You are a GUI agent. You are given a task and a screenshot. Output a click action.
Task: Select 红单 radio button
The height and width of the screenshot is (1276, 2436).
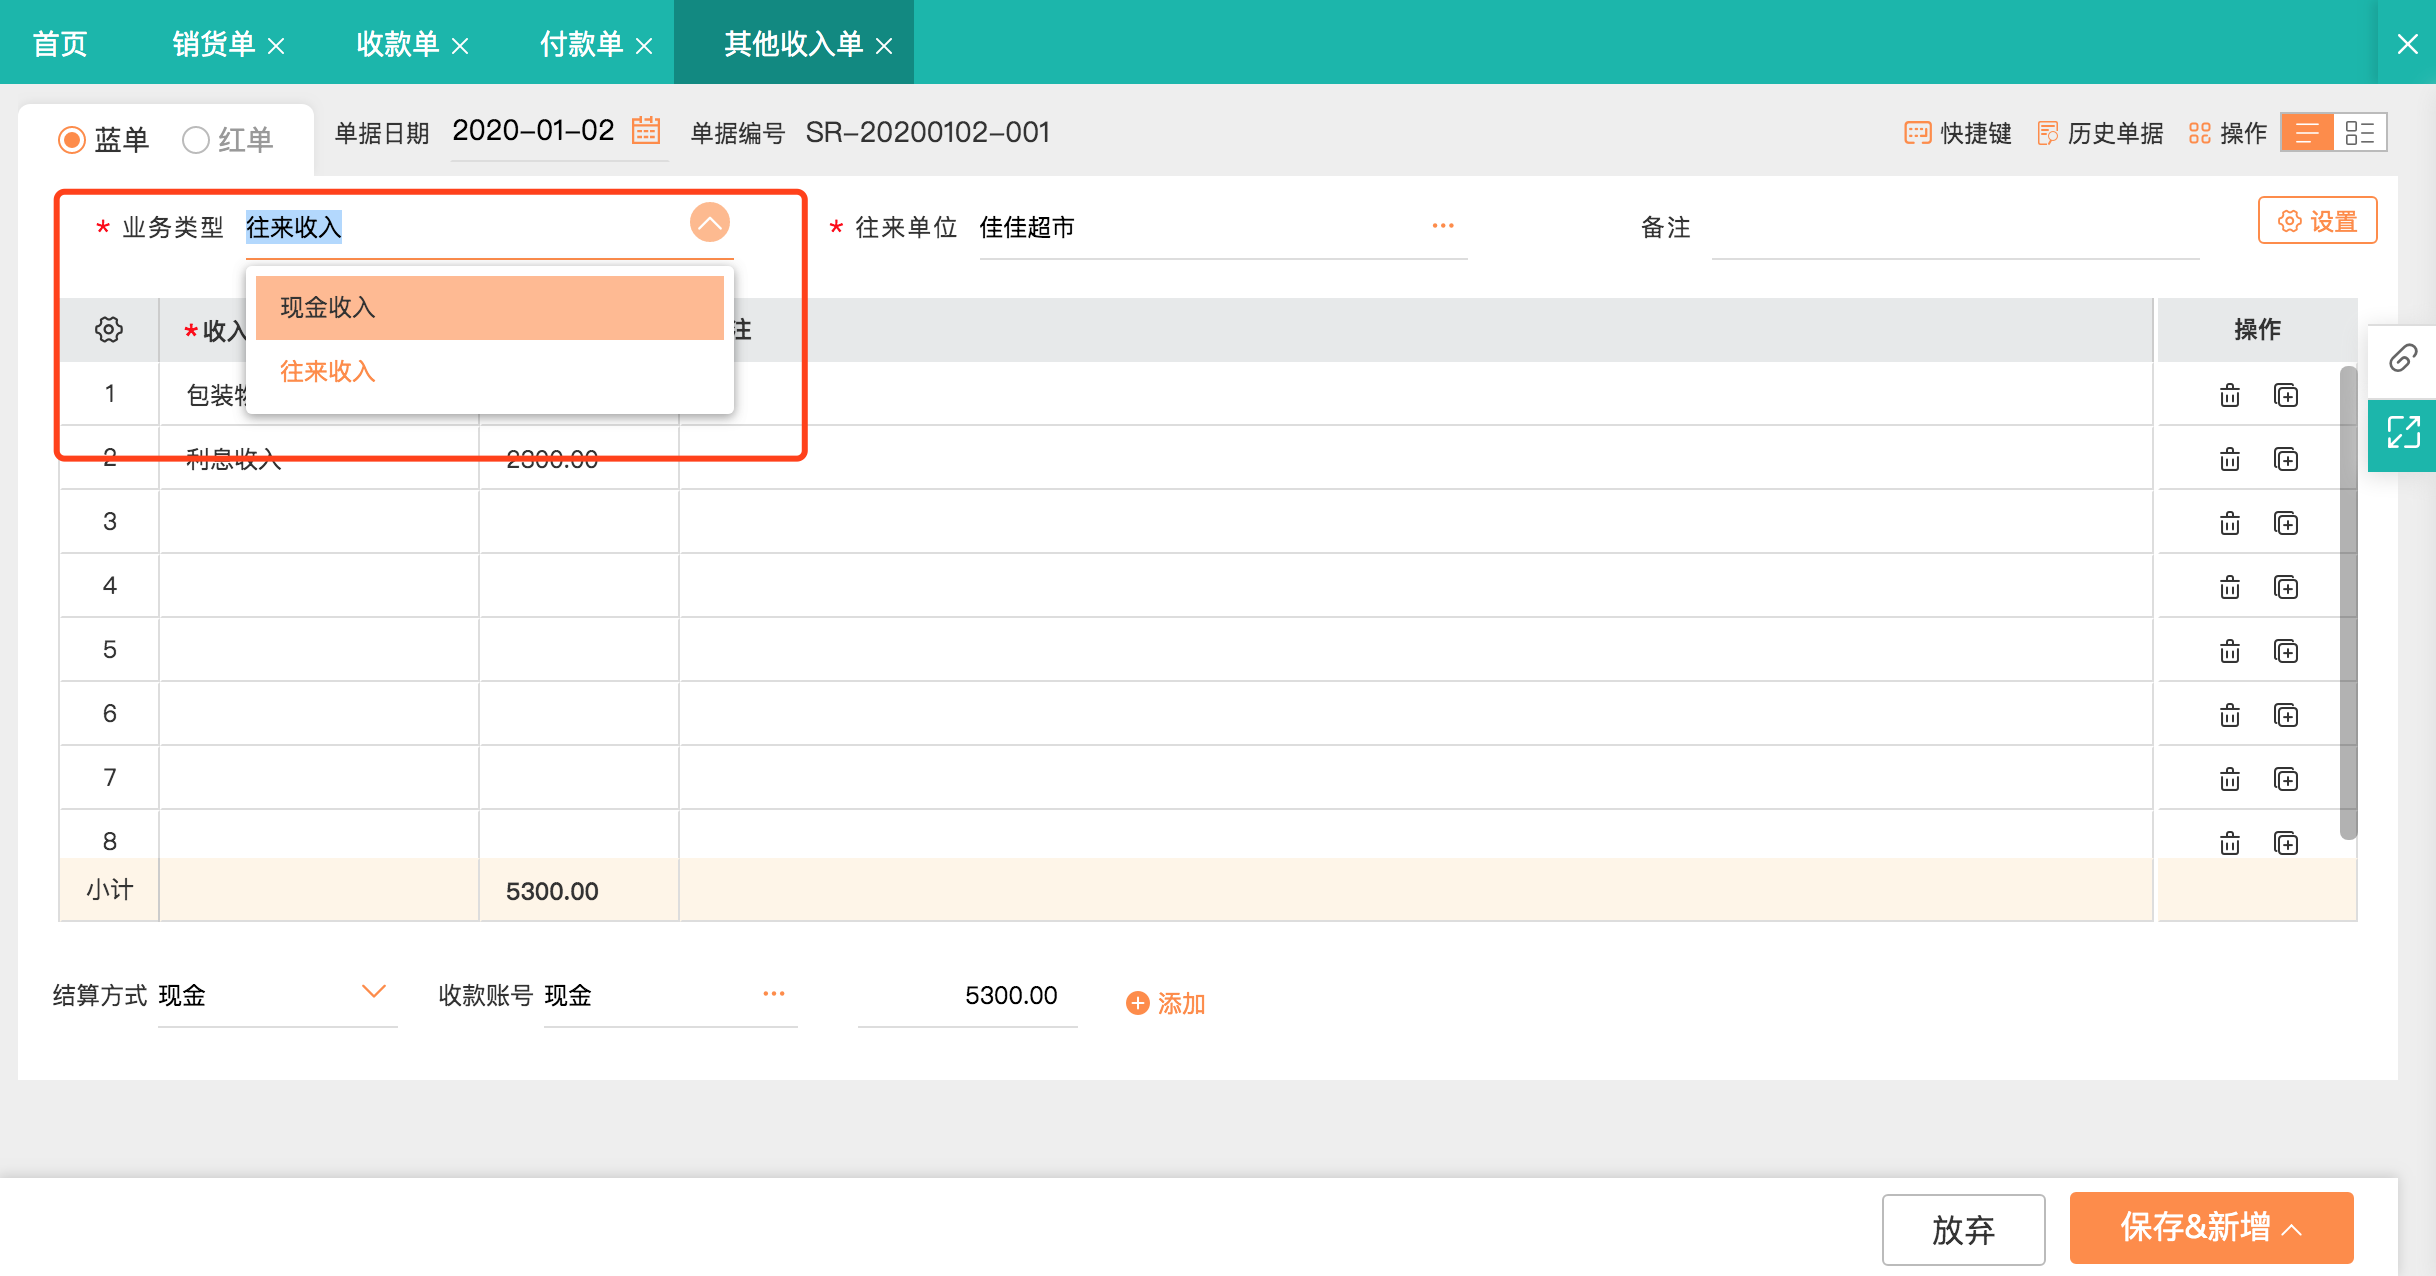193,137
